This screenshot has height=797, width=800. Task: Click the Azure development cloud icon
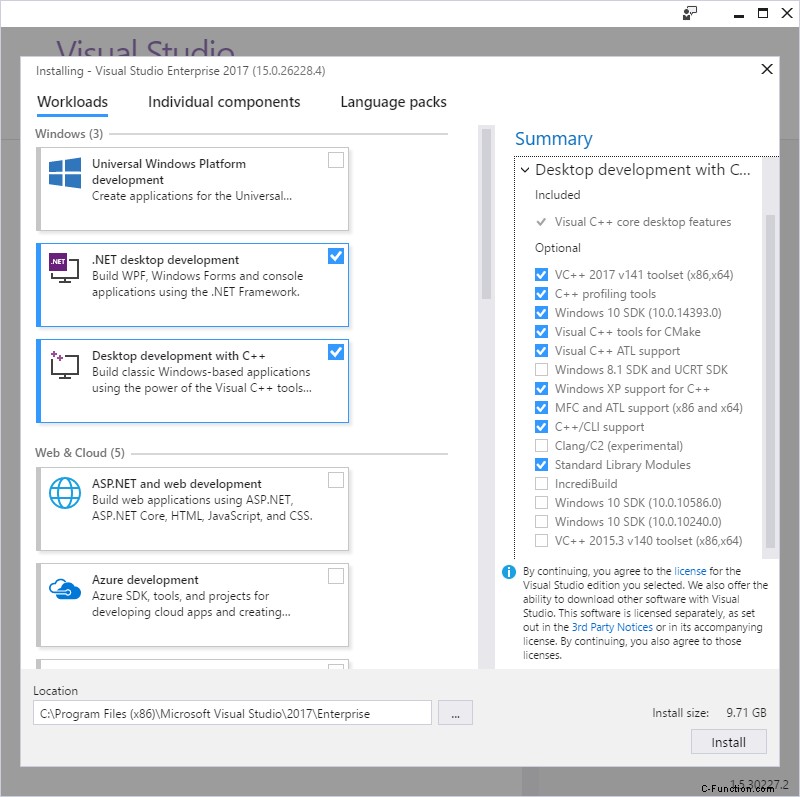[65, 589]
